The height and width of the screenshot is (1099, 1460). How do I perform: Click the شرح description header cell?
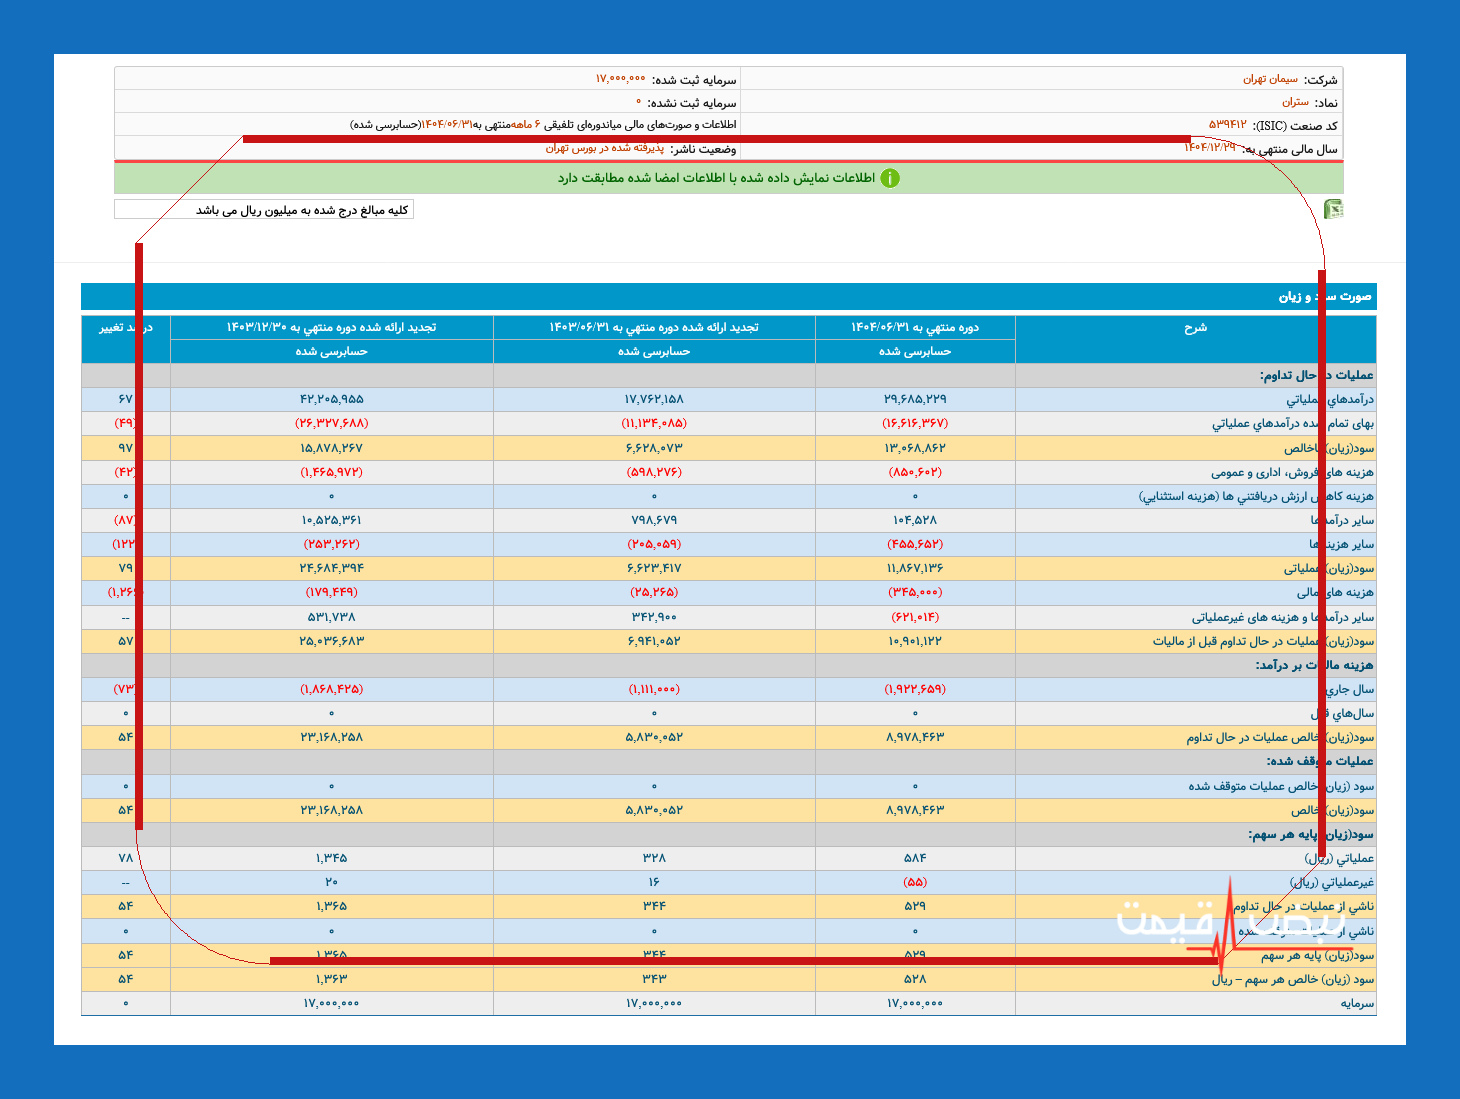coord(1196,326)
